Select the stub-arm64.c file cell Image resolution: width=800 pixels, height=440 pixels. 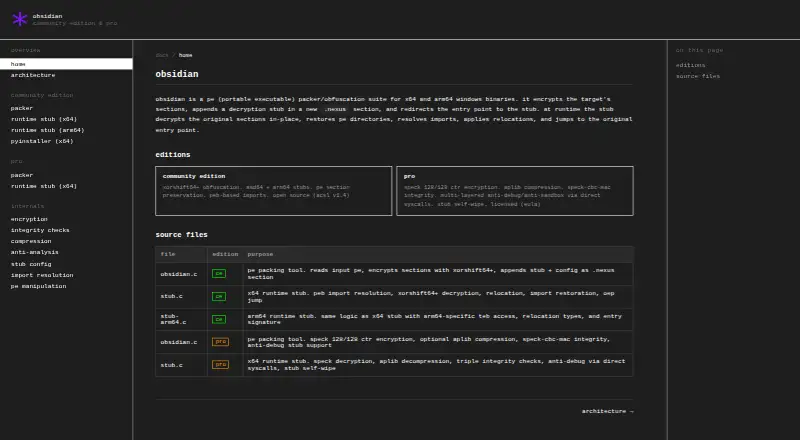point(181,320)
